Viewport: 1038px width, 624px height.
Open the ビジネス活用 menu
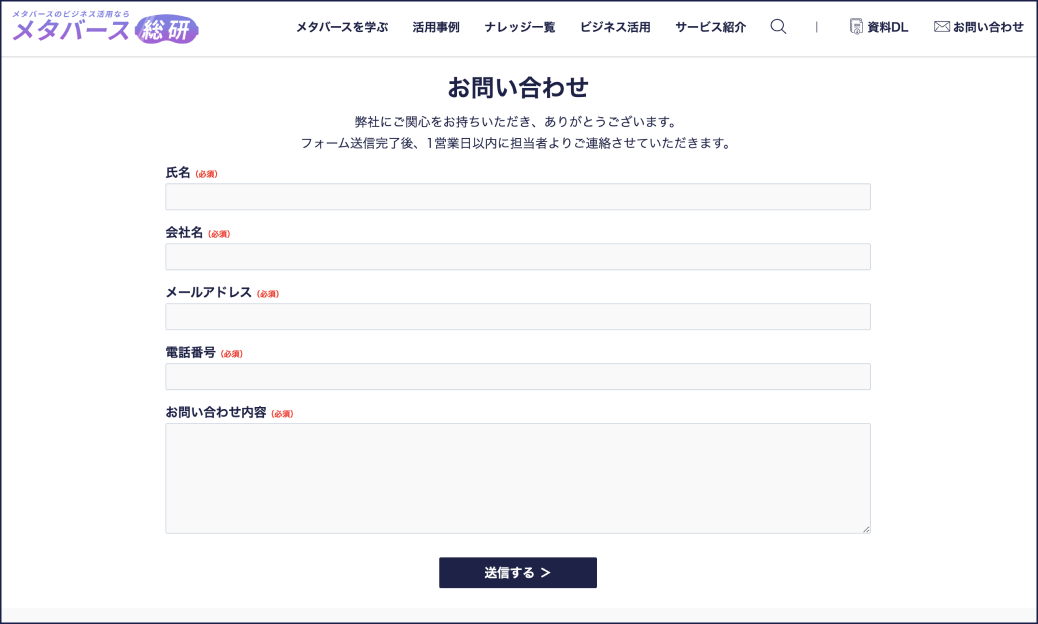point(614,27)
